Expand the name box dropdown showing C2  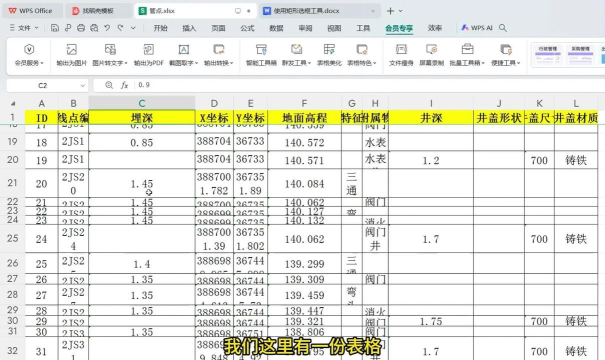click(83, 86)
